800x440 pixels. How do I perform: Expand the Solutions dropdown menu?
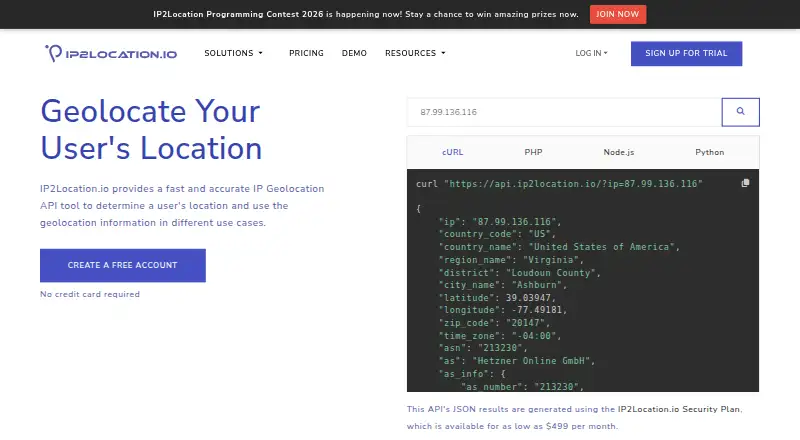[x=234, y=53]
